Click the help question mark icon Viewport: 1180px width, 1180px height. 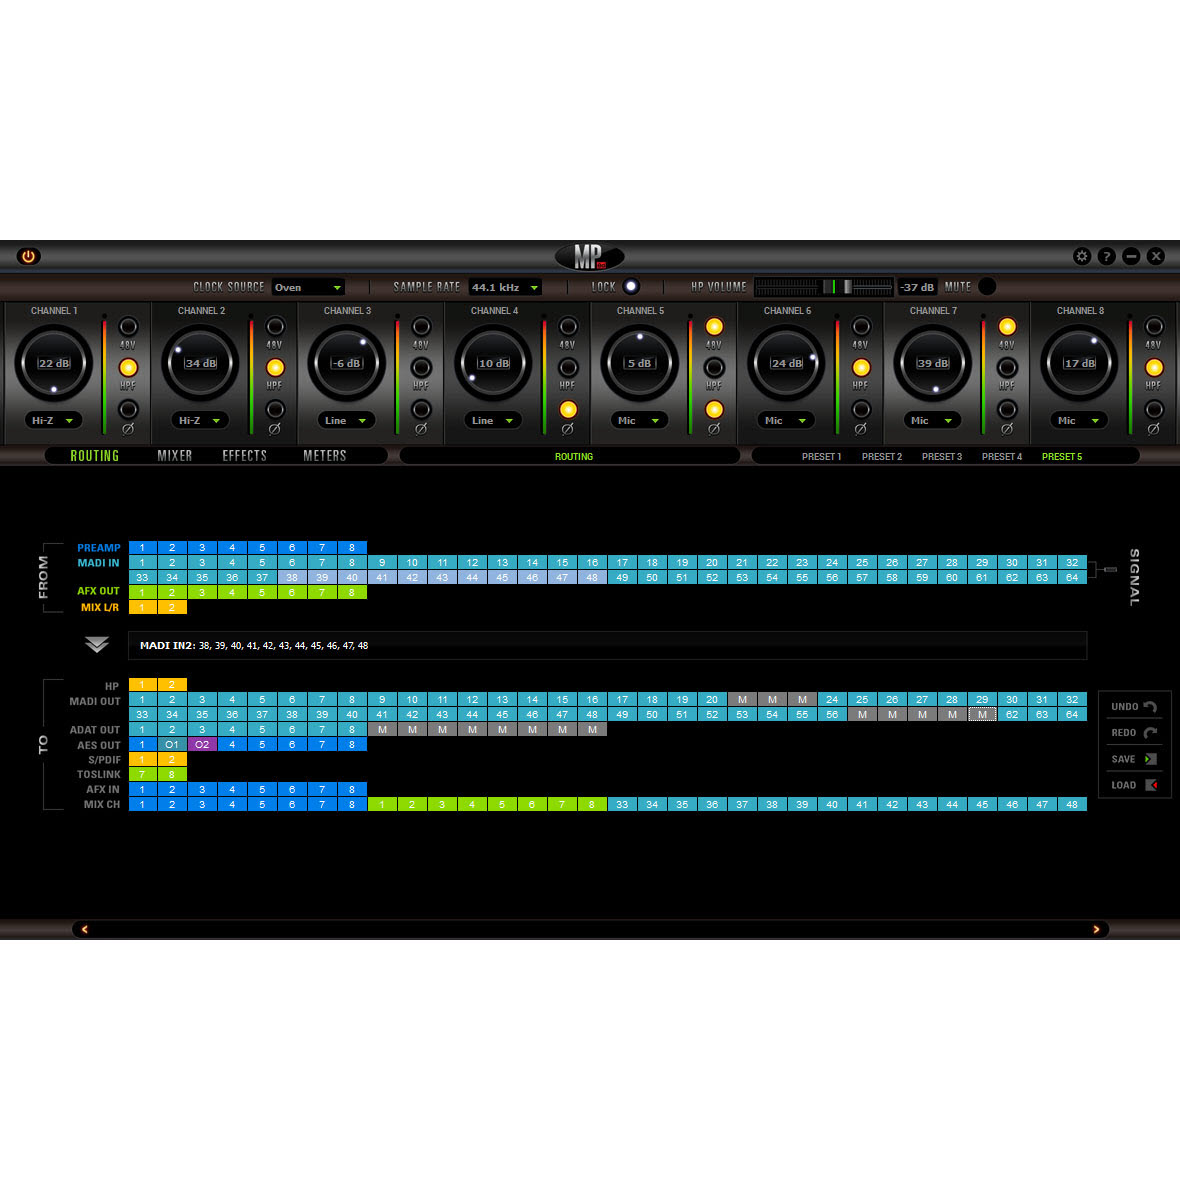[1106, 256]
